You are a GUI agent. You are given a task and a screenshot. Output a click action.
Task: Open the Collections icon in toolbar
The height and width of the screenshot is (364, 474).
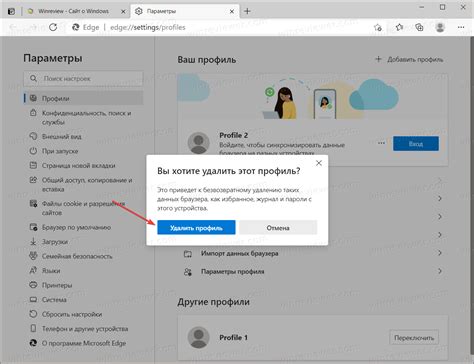419,27
